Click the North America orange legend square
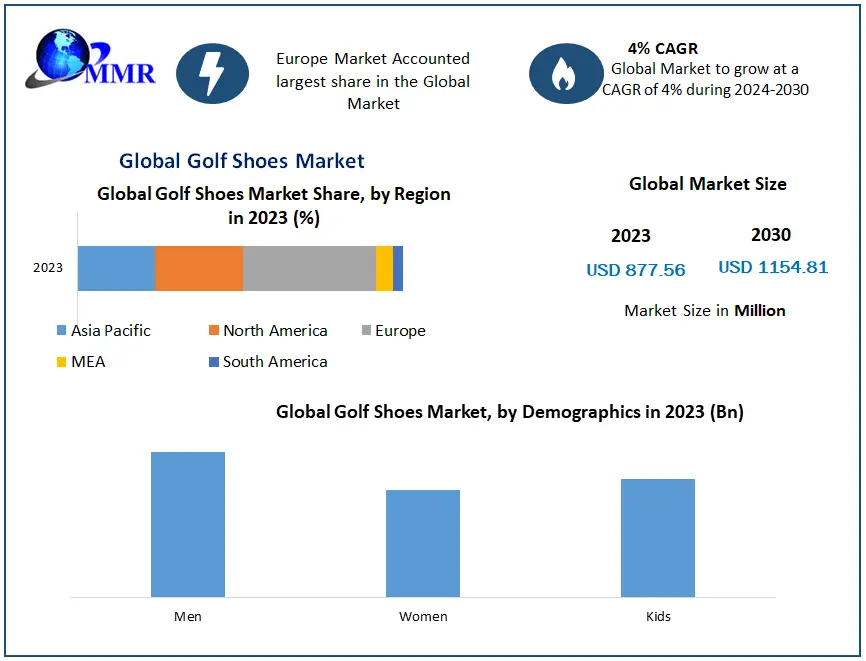The image size is (866, 661). pyautogui.click(x=214, y=331)
